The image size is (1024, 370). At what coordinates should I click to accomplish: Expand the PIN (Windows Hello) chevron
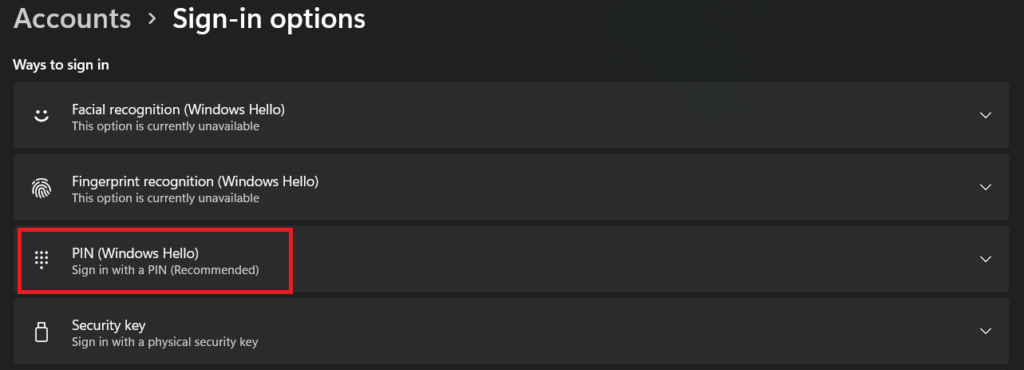pyautogui.click(x=985, y=259)
